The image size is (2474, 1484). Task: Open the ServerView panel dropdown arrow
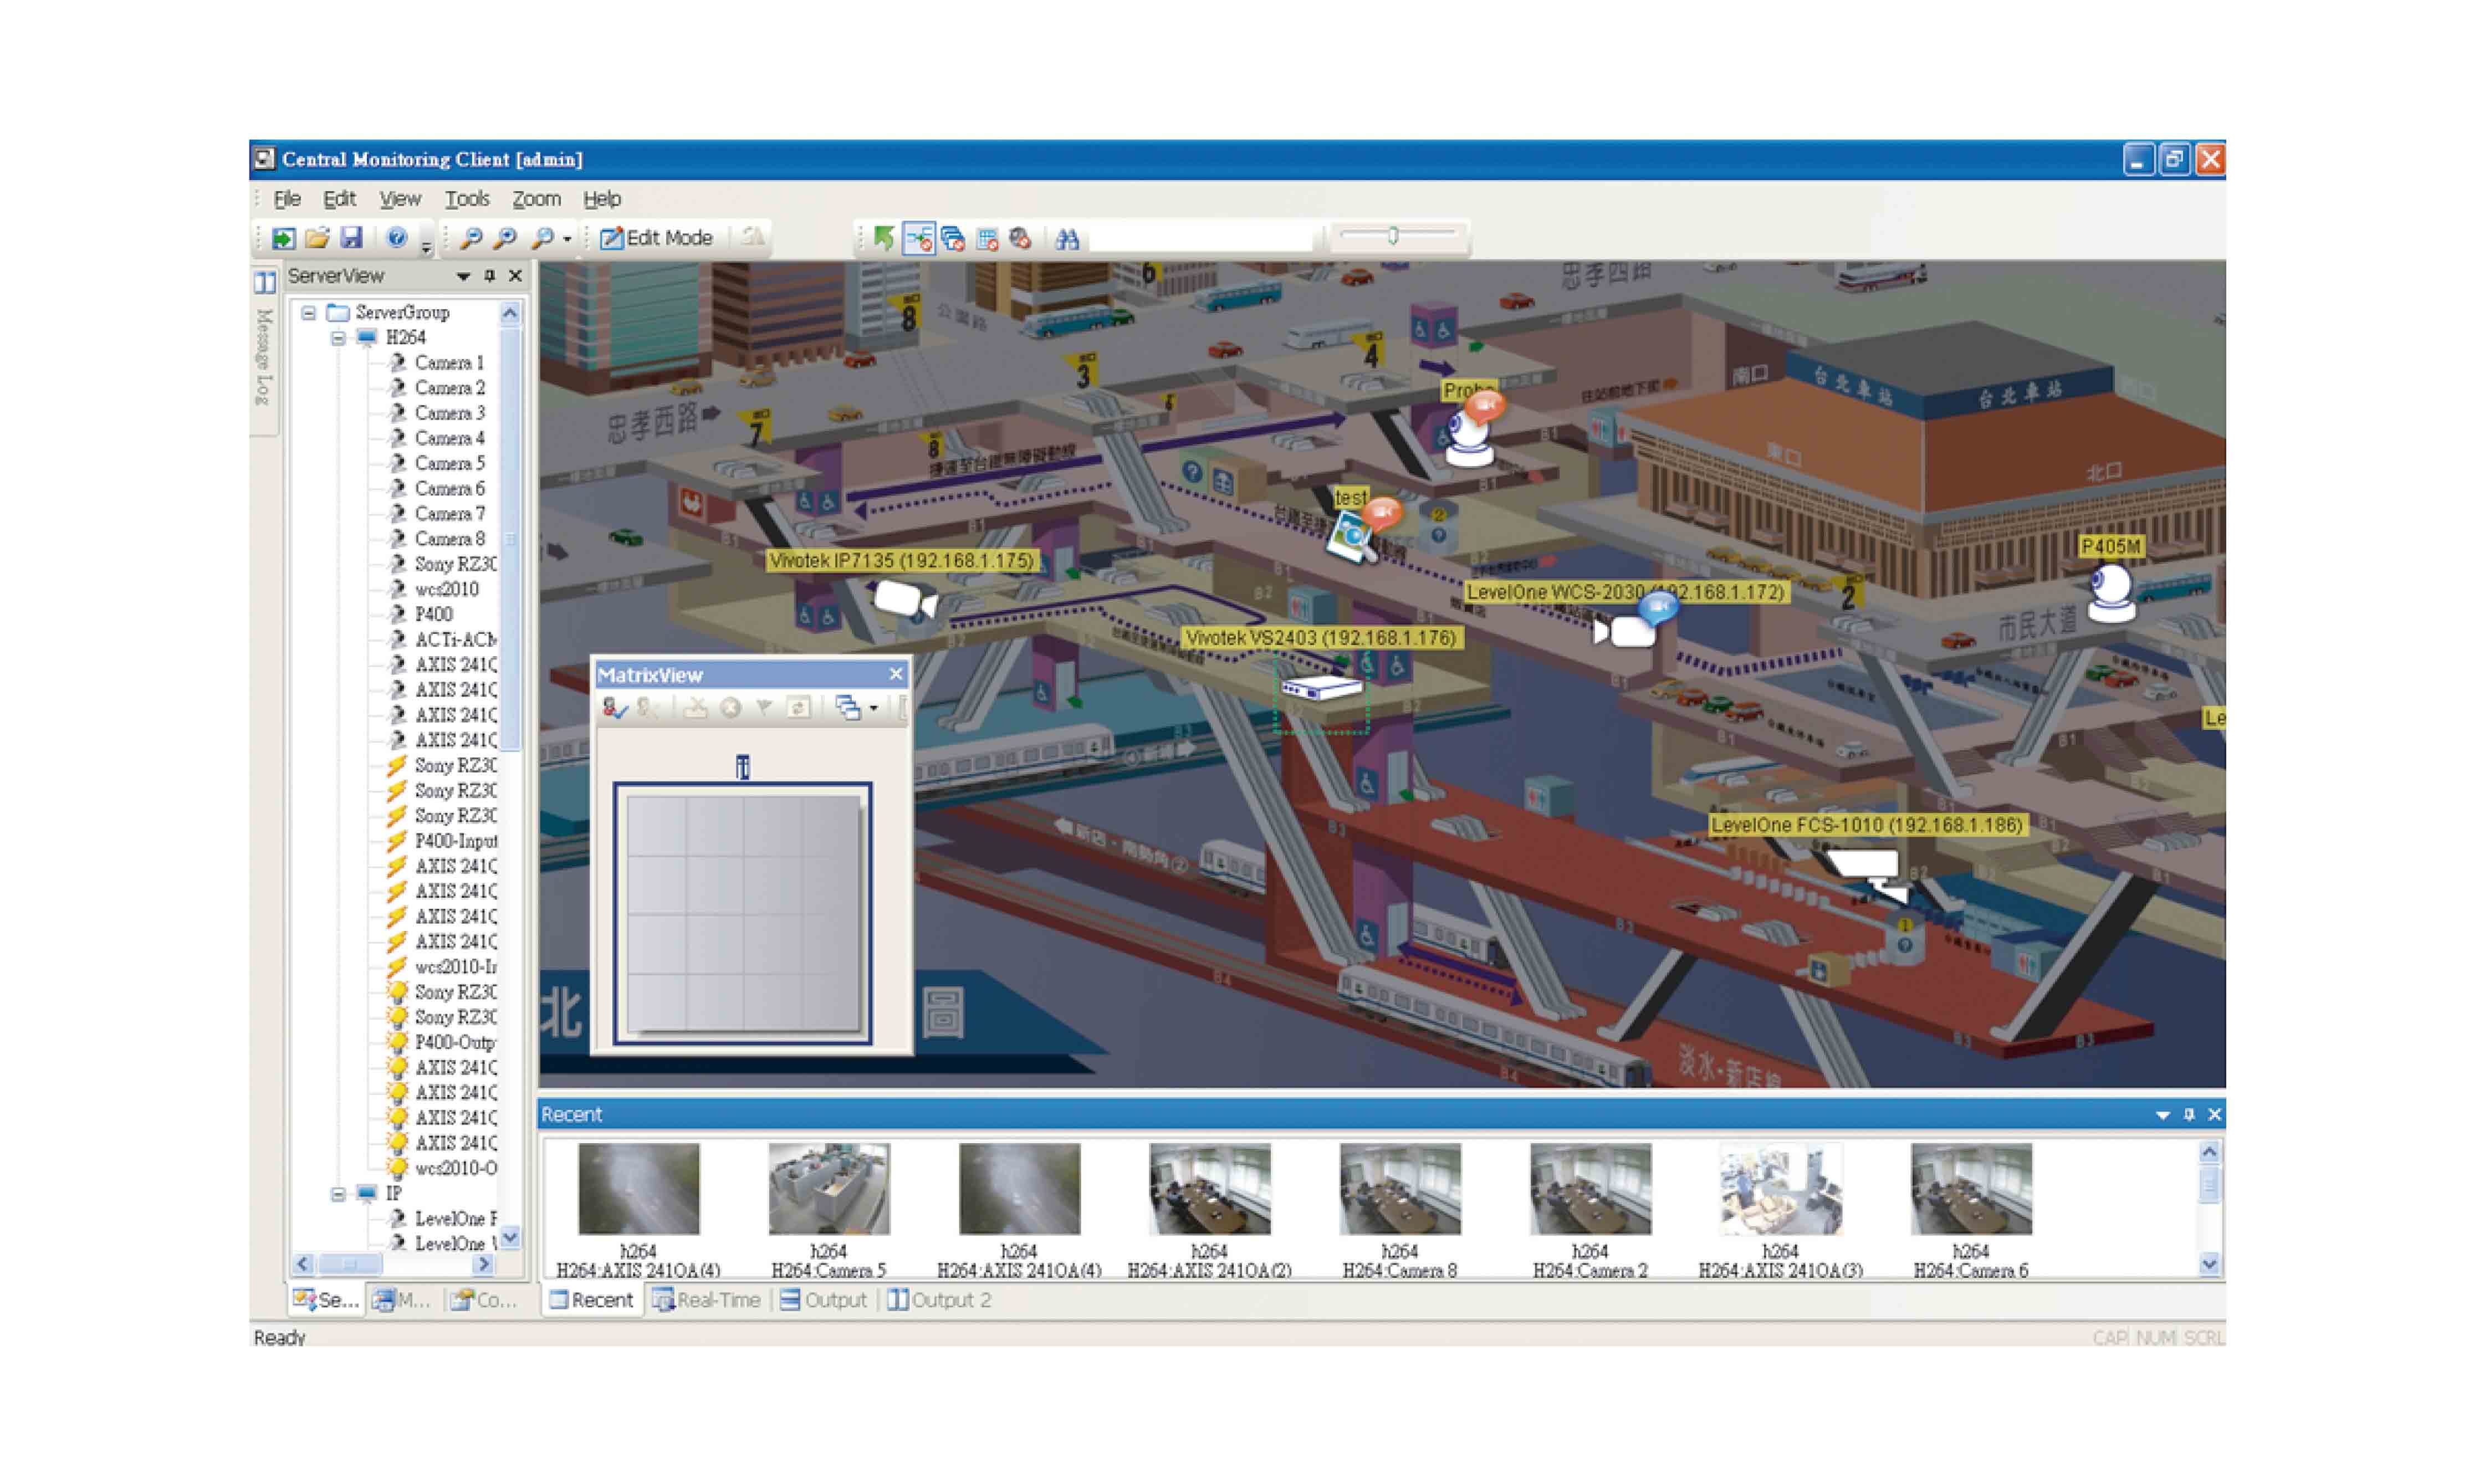[x=463, y=276]
